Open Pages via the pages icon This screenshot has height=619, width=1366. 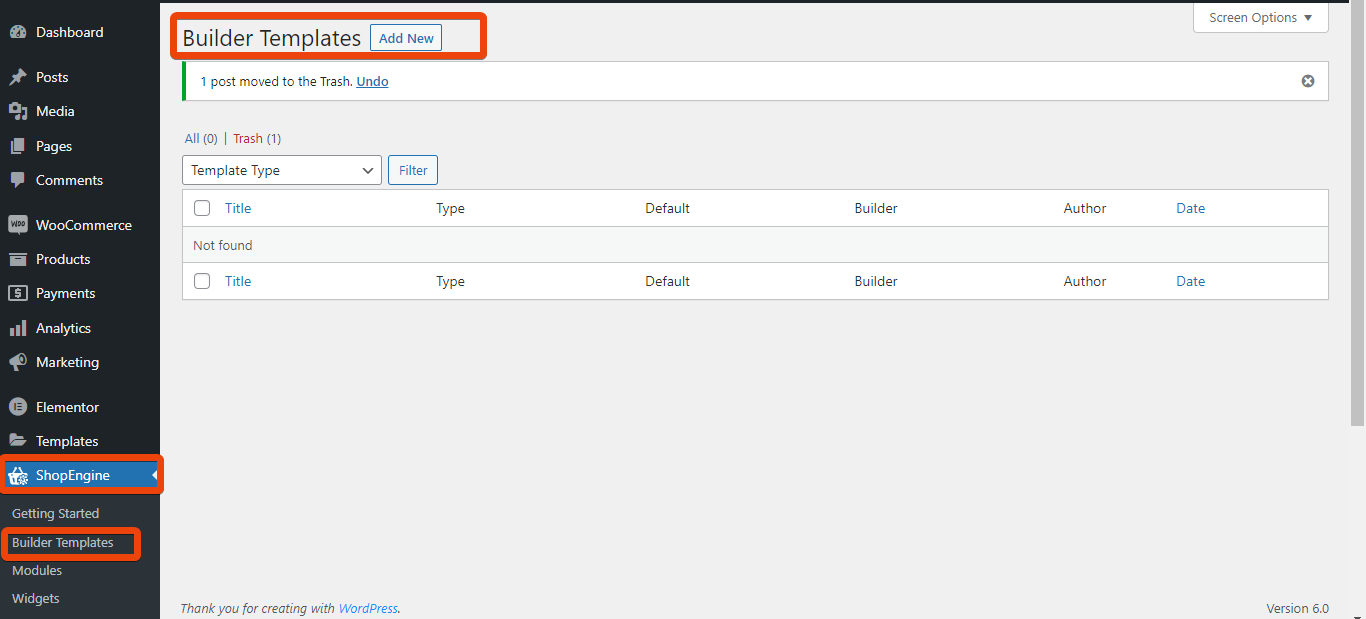[18, 146]
